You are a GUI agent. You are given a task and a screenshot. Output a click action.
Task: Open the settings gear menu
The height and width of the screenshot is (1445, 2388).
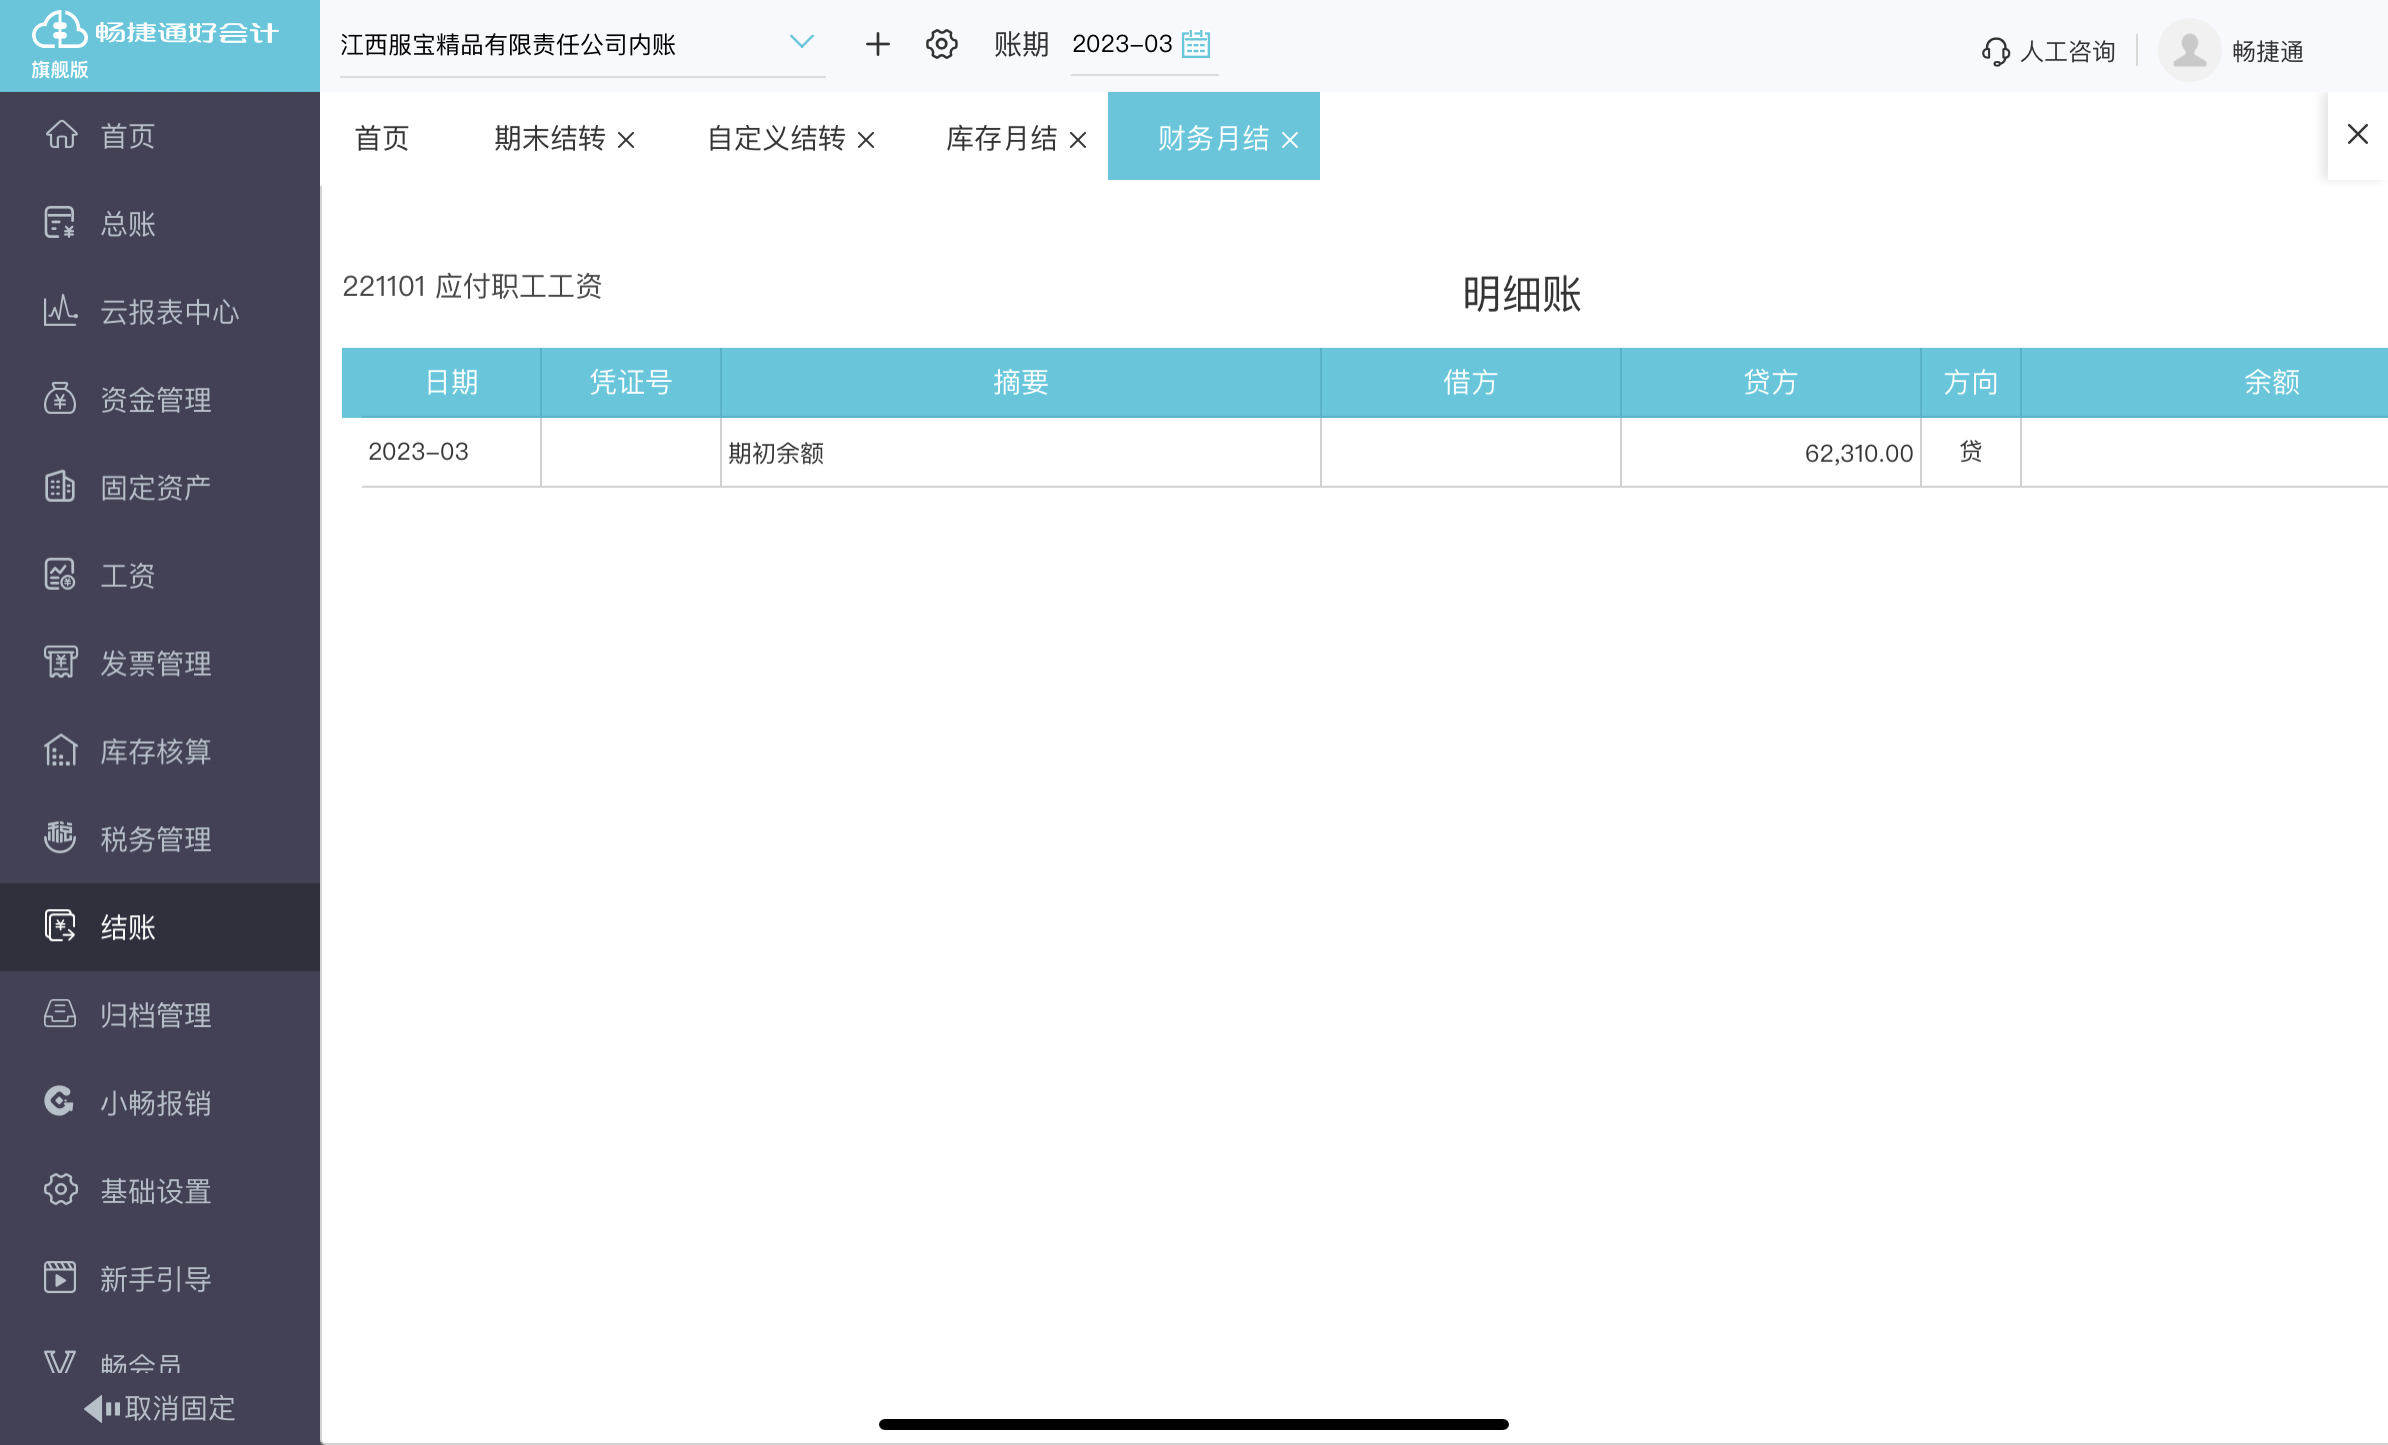pos(942,44)
